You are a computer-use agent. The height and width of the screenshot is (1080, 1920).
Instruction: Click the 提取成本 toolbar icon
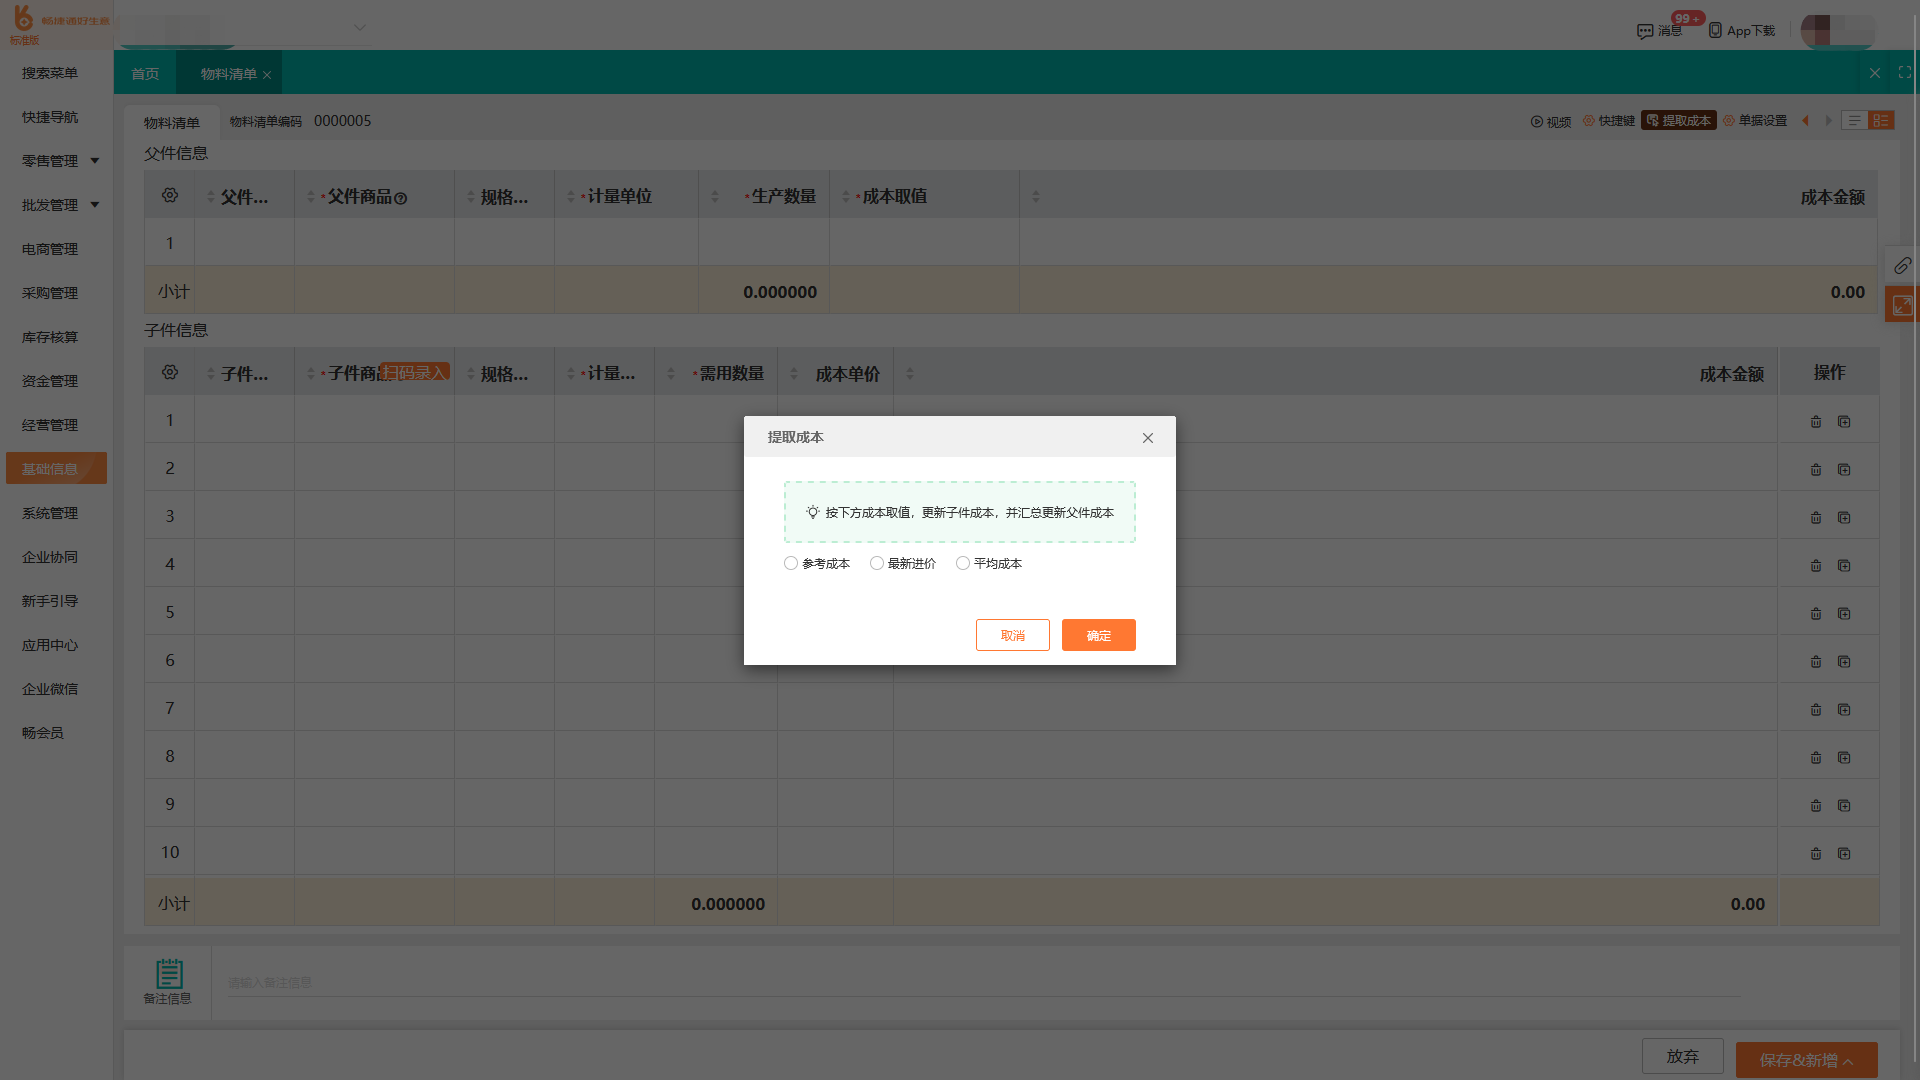pos(1677,120)
